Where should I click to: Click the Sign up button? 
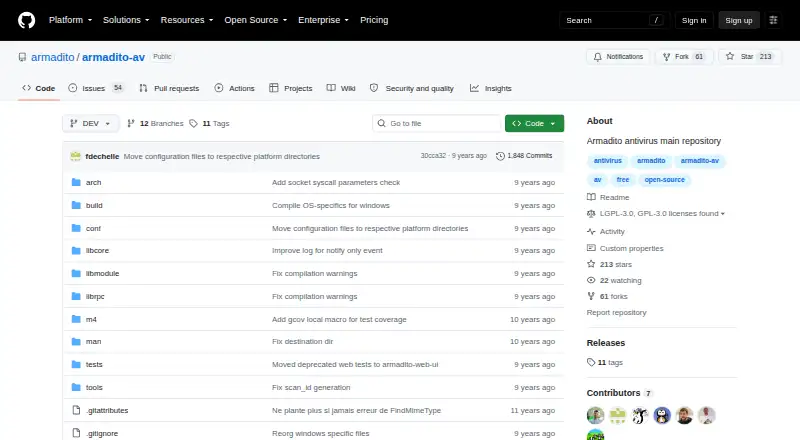[739, 20]
